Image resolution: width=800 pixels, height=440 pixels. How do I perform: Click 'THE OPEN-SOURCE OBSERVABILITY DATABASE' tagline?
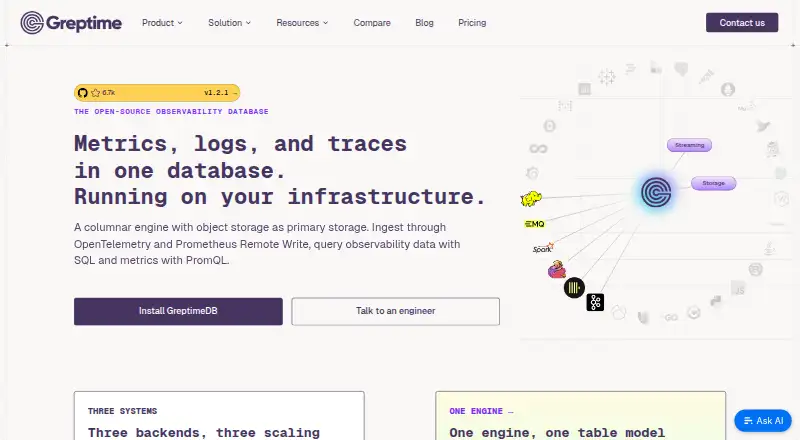pyautogui.click(x=171, y=111)
